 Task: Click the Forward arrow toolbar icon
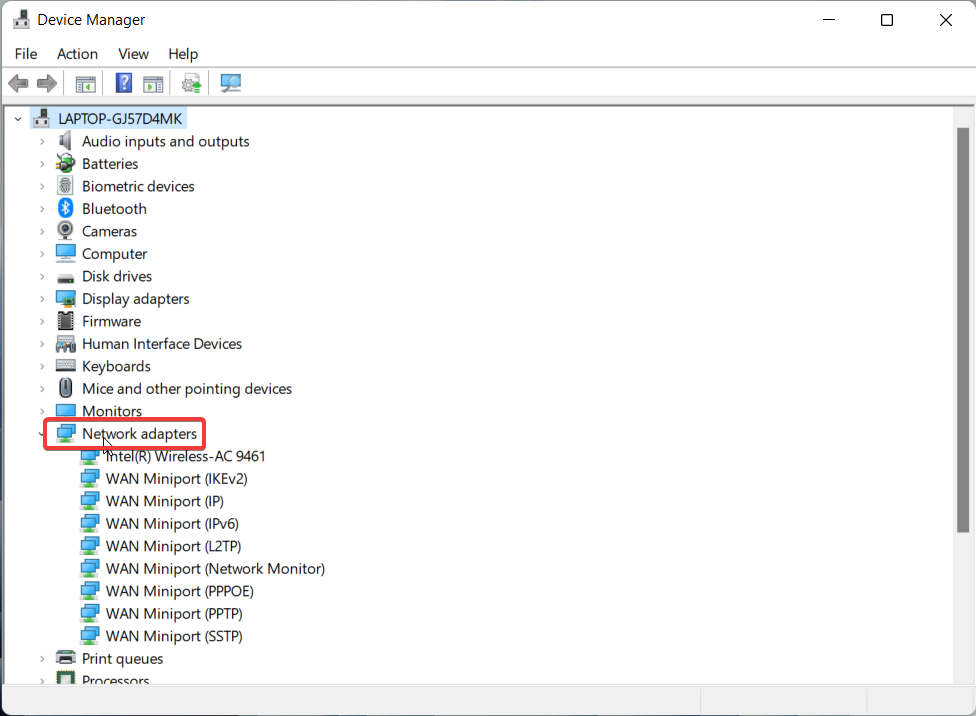click(x=47, y=83)
